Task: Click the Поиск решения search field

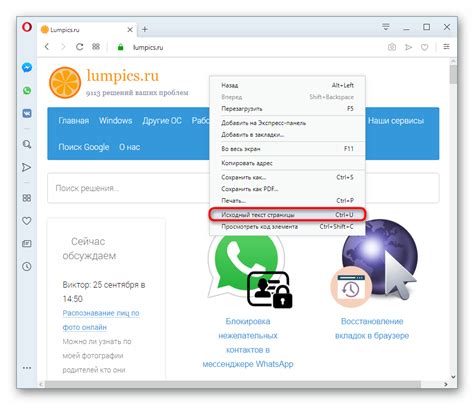Action: point(129,188)
